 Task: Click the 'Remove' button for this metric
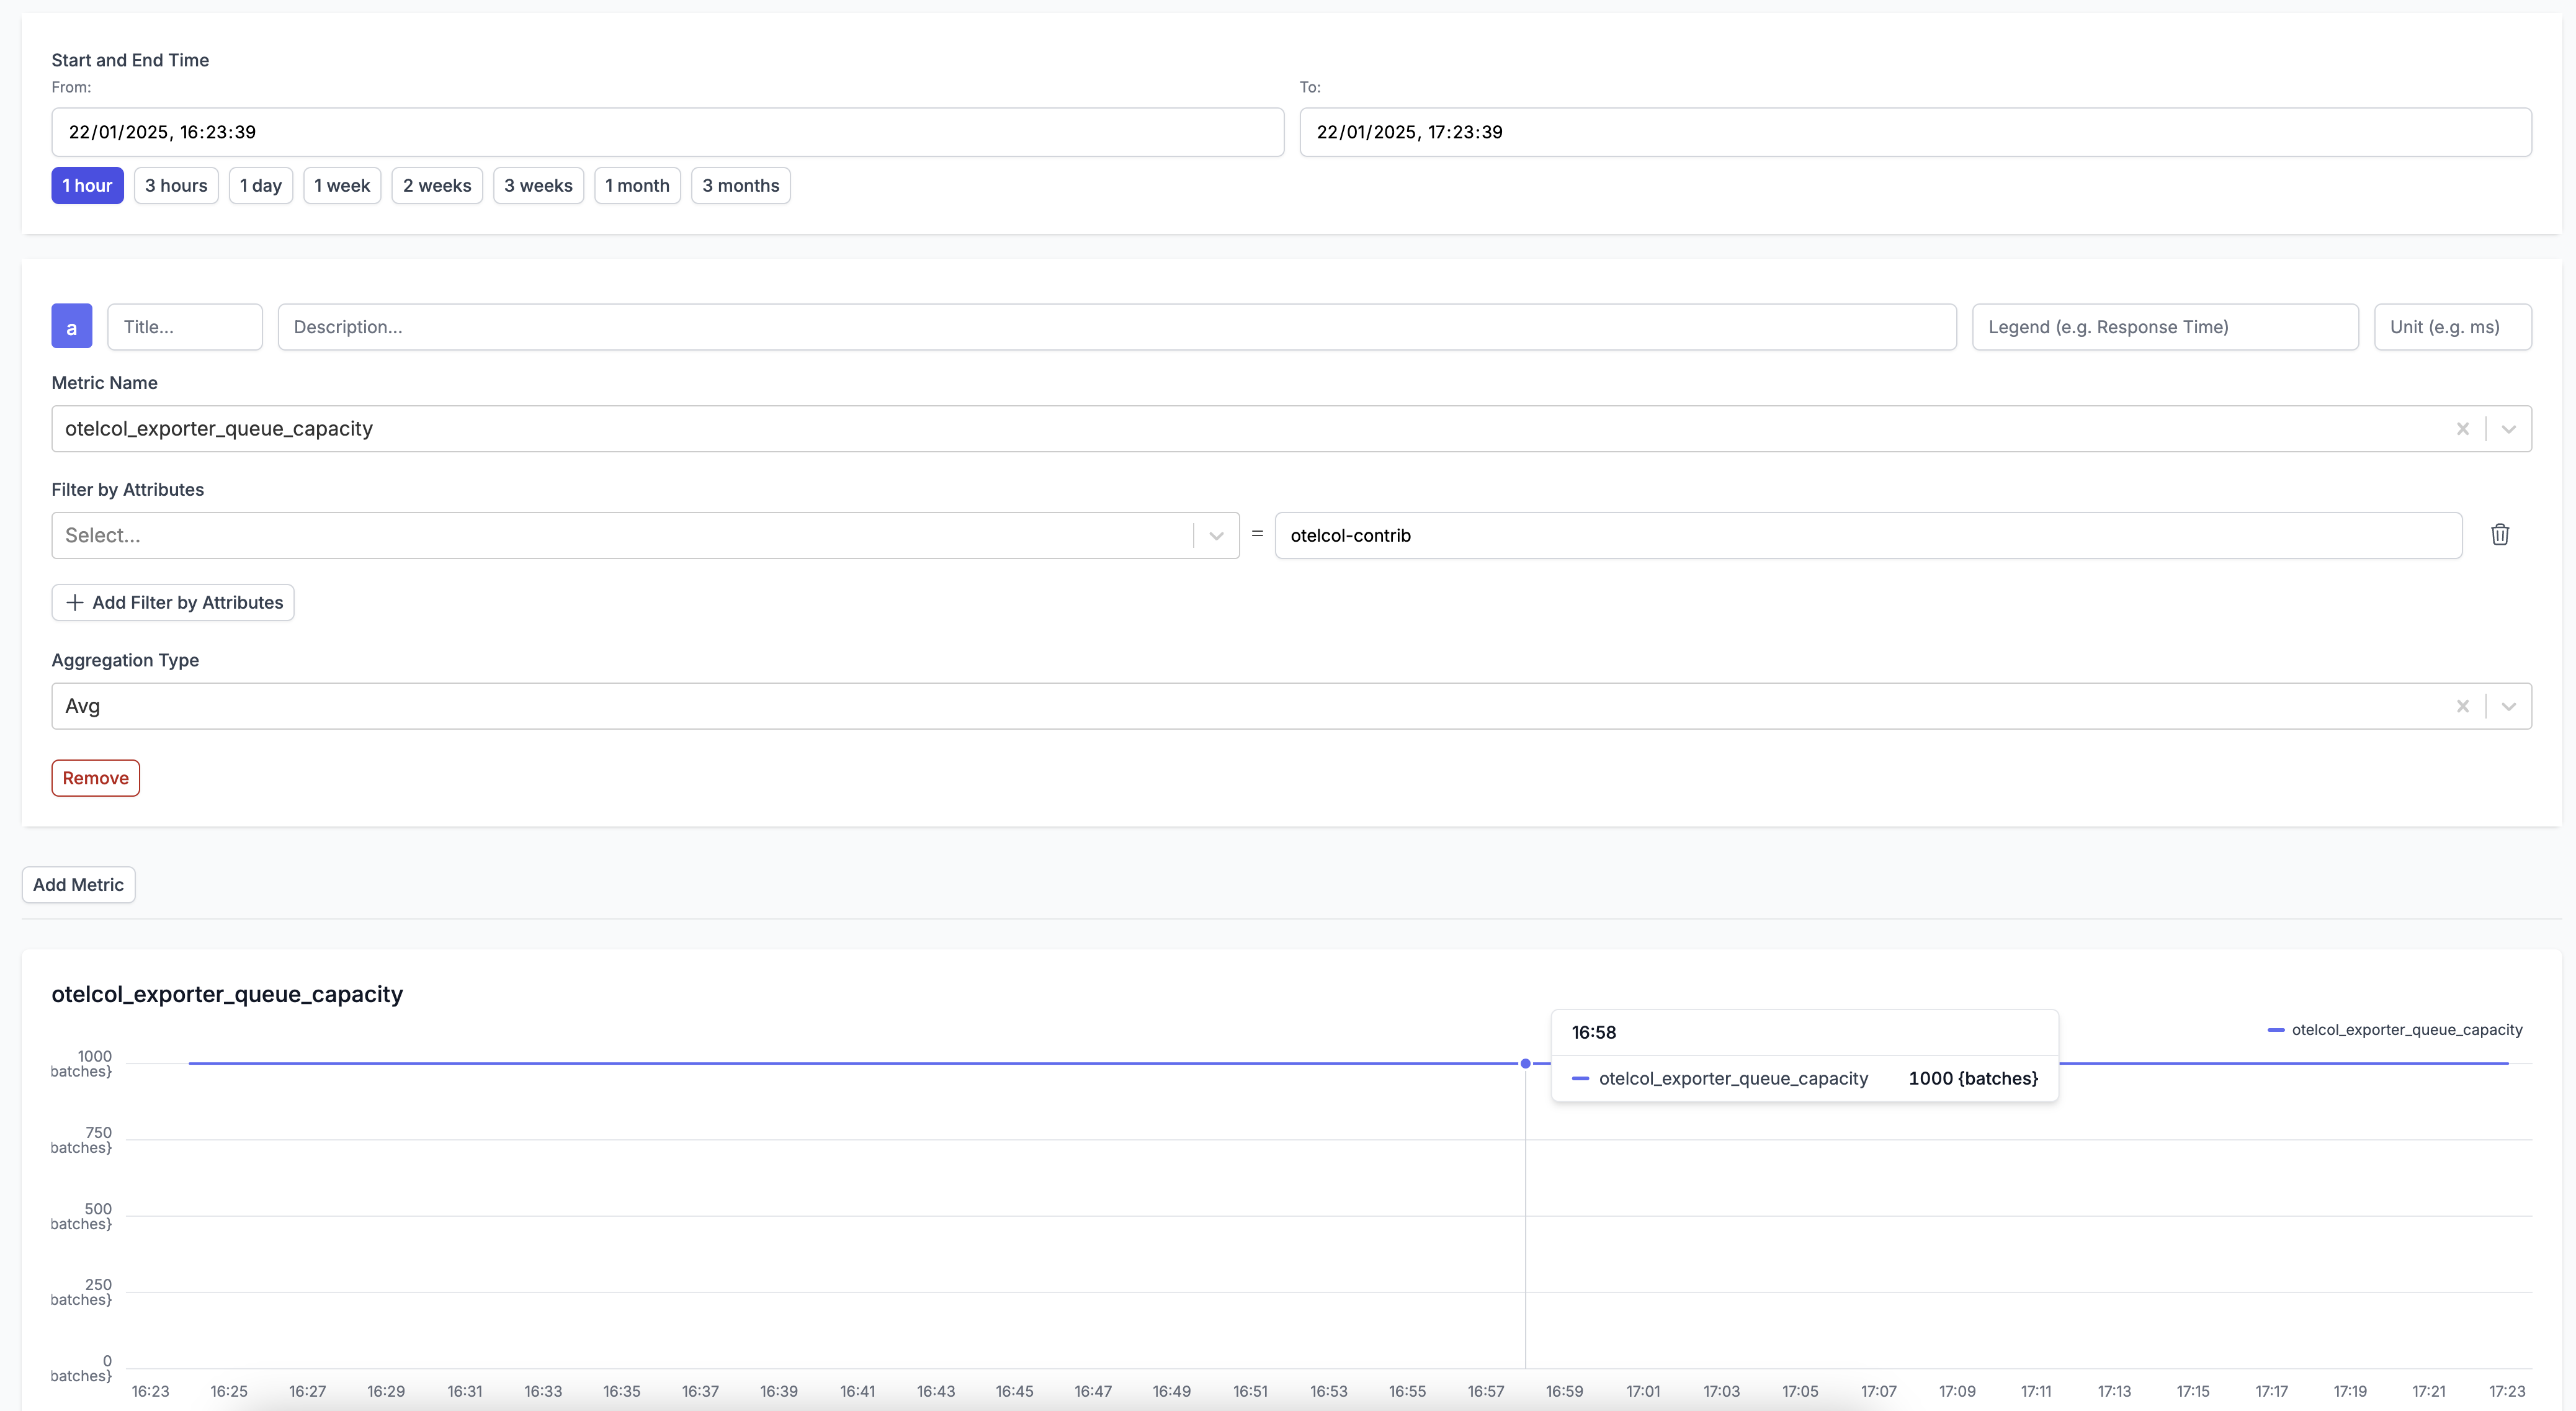pos(96,777)
